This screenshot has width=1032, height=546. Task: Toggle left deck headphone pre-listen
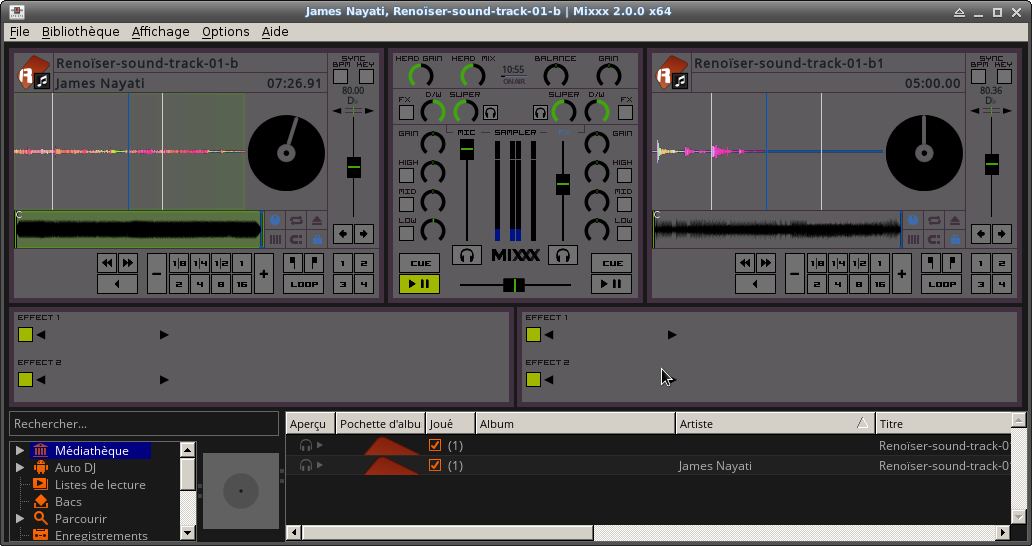point(465,255)
